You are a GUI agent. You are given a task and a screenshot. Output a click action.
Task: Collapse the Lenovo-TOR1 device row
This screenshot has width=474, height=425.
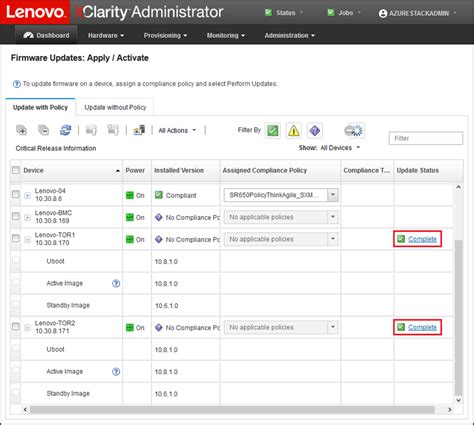tap(28, 240)
